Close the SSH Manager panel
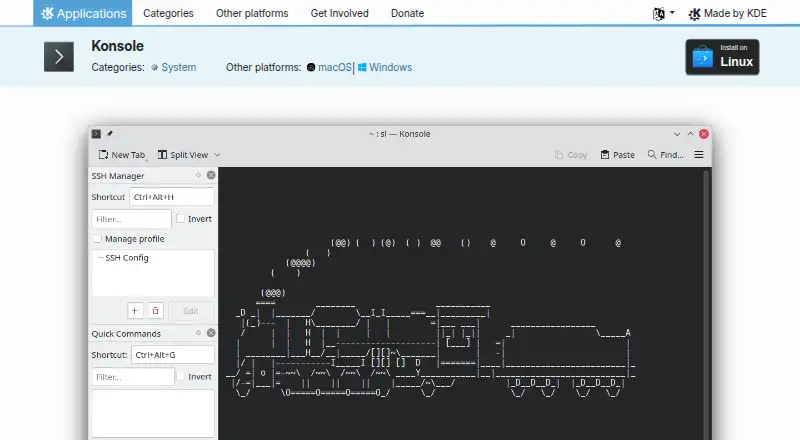Screen dimensions: 800x440 tap(211, 175)
